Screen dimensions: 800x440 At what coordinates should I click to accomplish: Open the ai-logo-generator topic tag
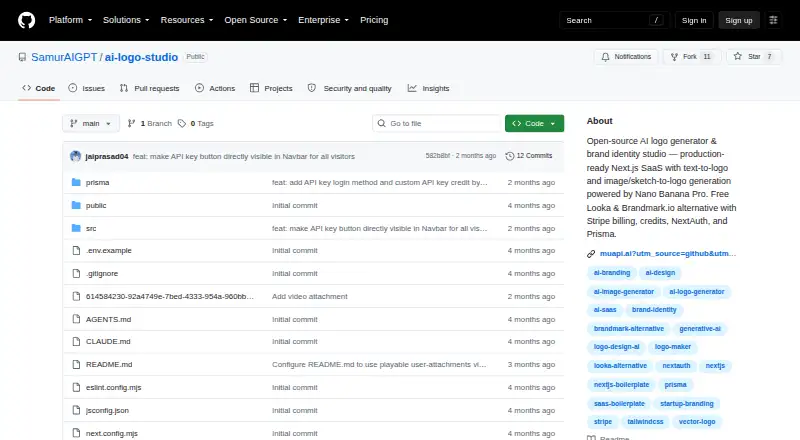point(696,292)
